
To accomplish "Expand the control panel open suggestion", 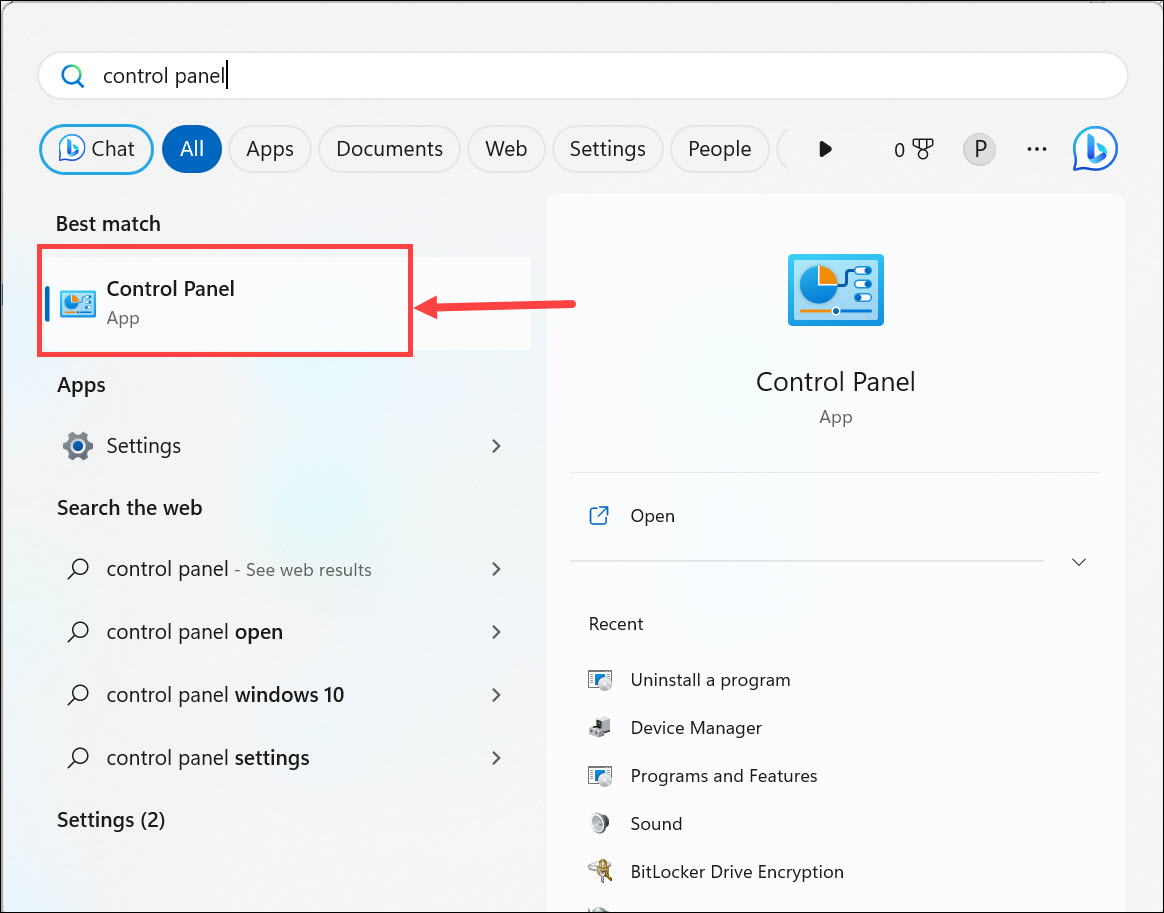I will 496,631.
